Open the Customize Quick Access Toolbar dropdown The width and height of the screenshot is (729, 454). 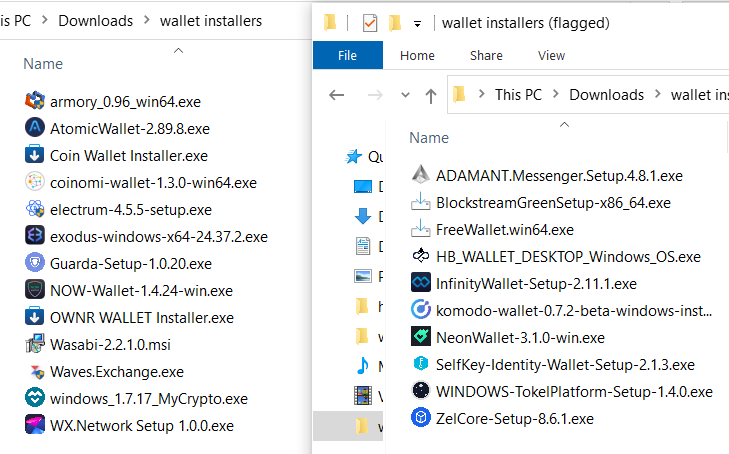pos(417,23)
